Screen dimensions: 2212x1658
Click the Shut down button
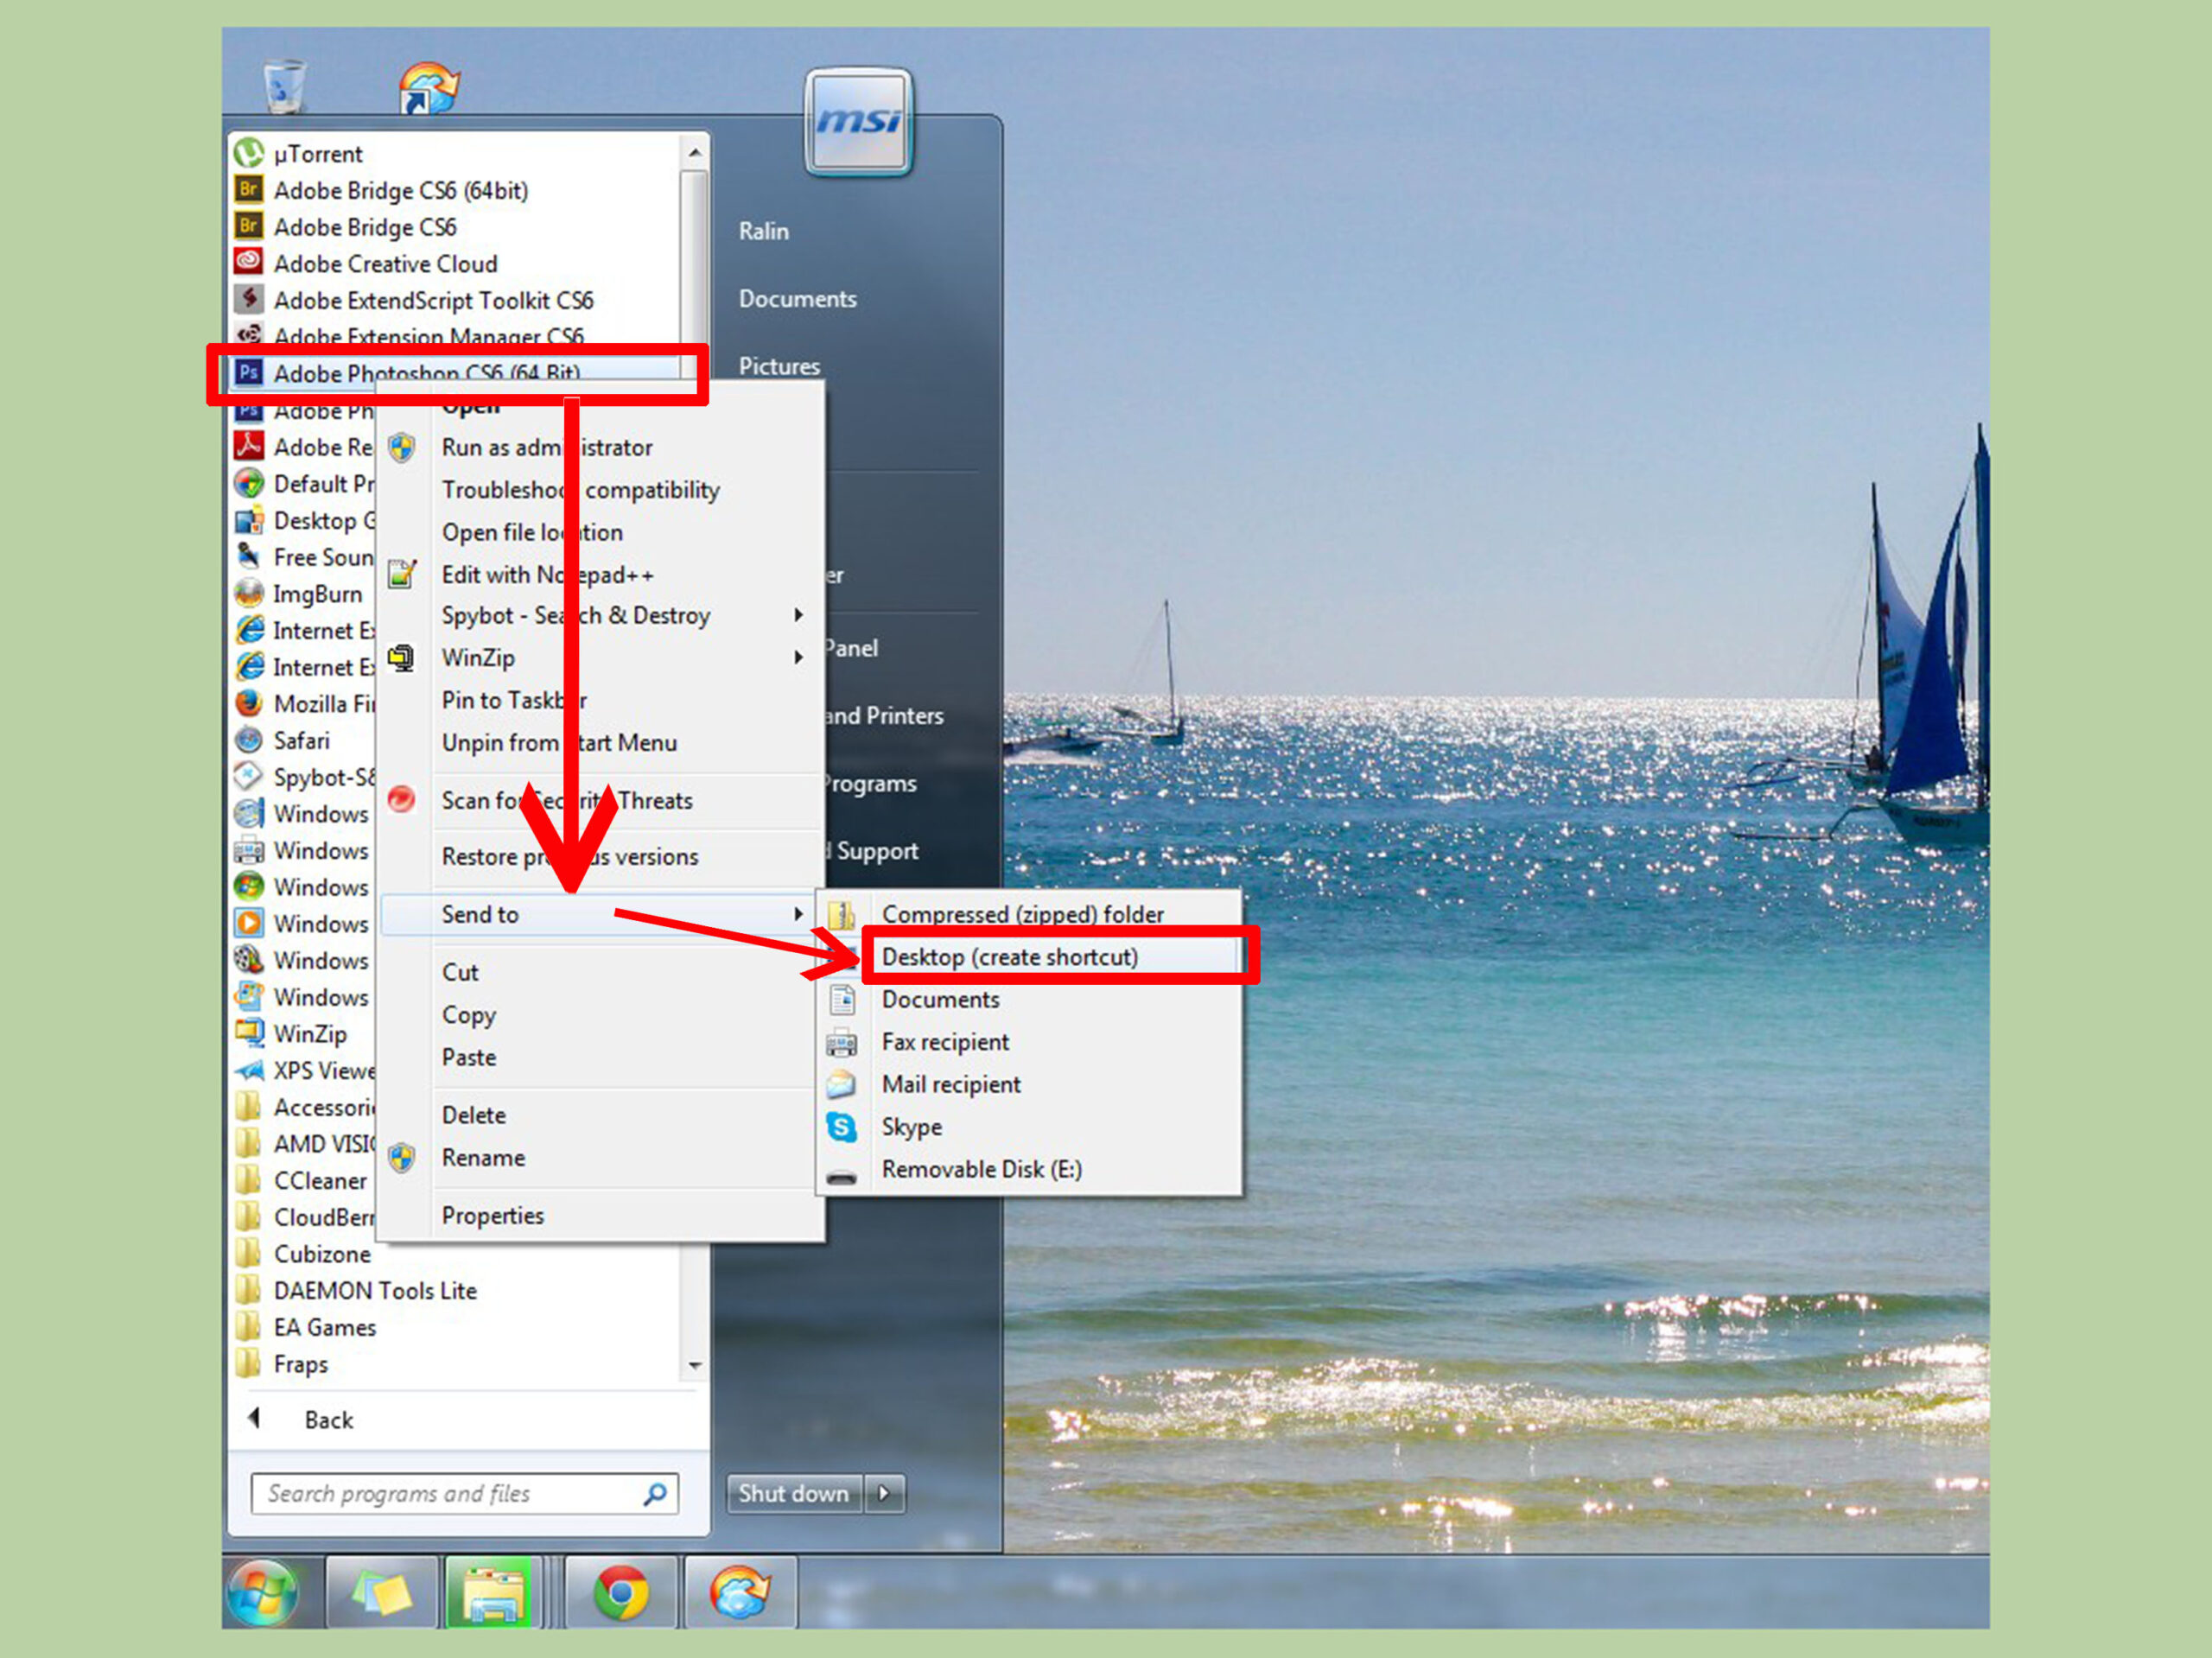[x=794, y=1493]
